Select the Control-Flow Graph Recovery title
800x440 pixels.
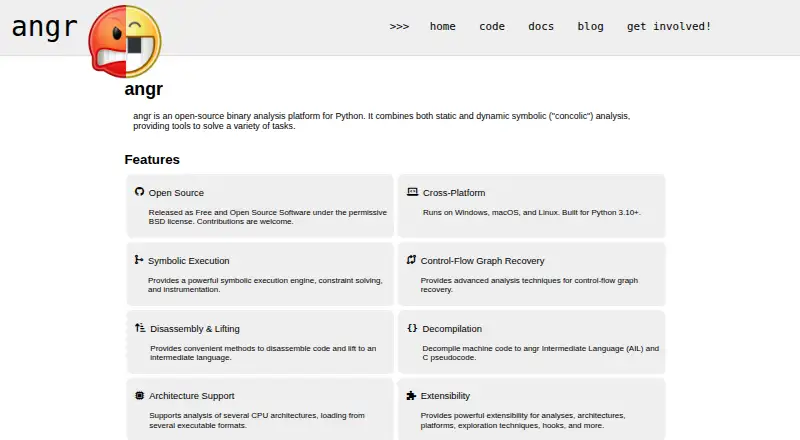tap(482, 261)
